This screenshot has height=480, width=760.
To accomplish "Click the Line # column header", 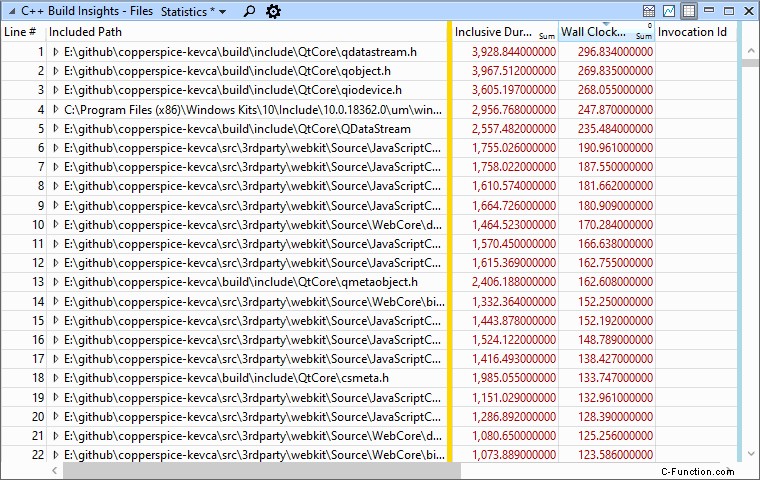I will (22, 32).
